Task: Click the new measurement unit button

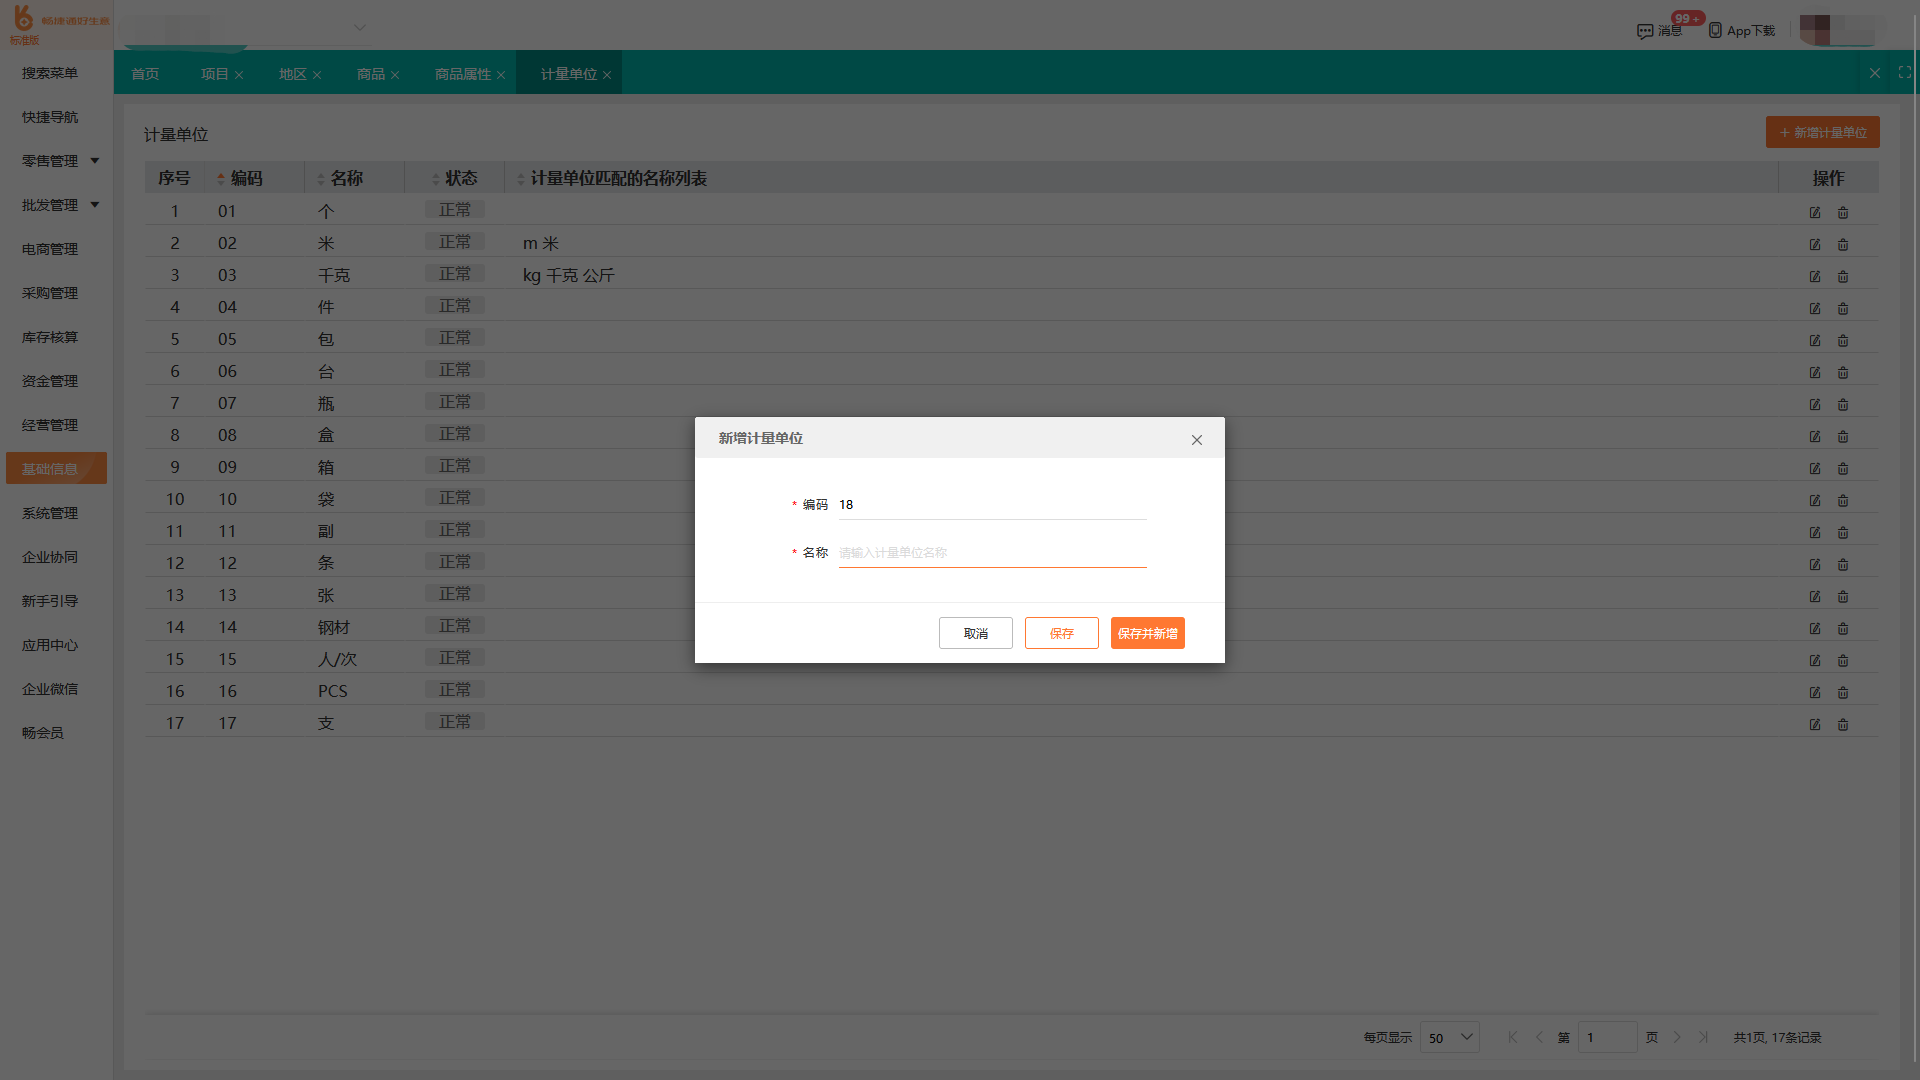Action: [x=1822, y=132]
